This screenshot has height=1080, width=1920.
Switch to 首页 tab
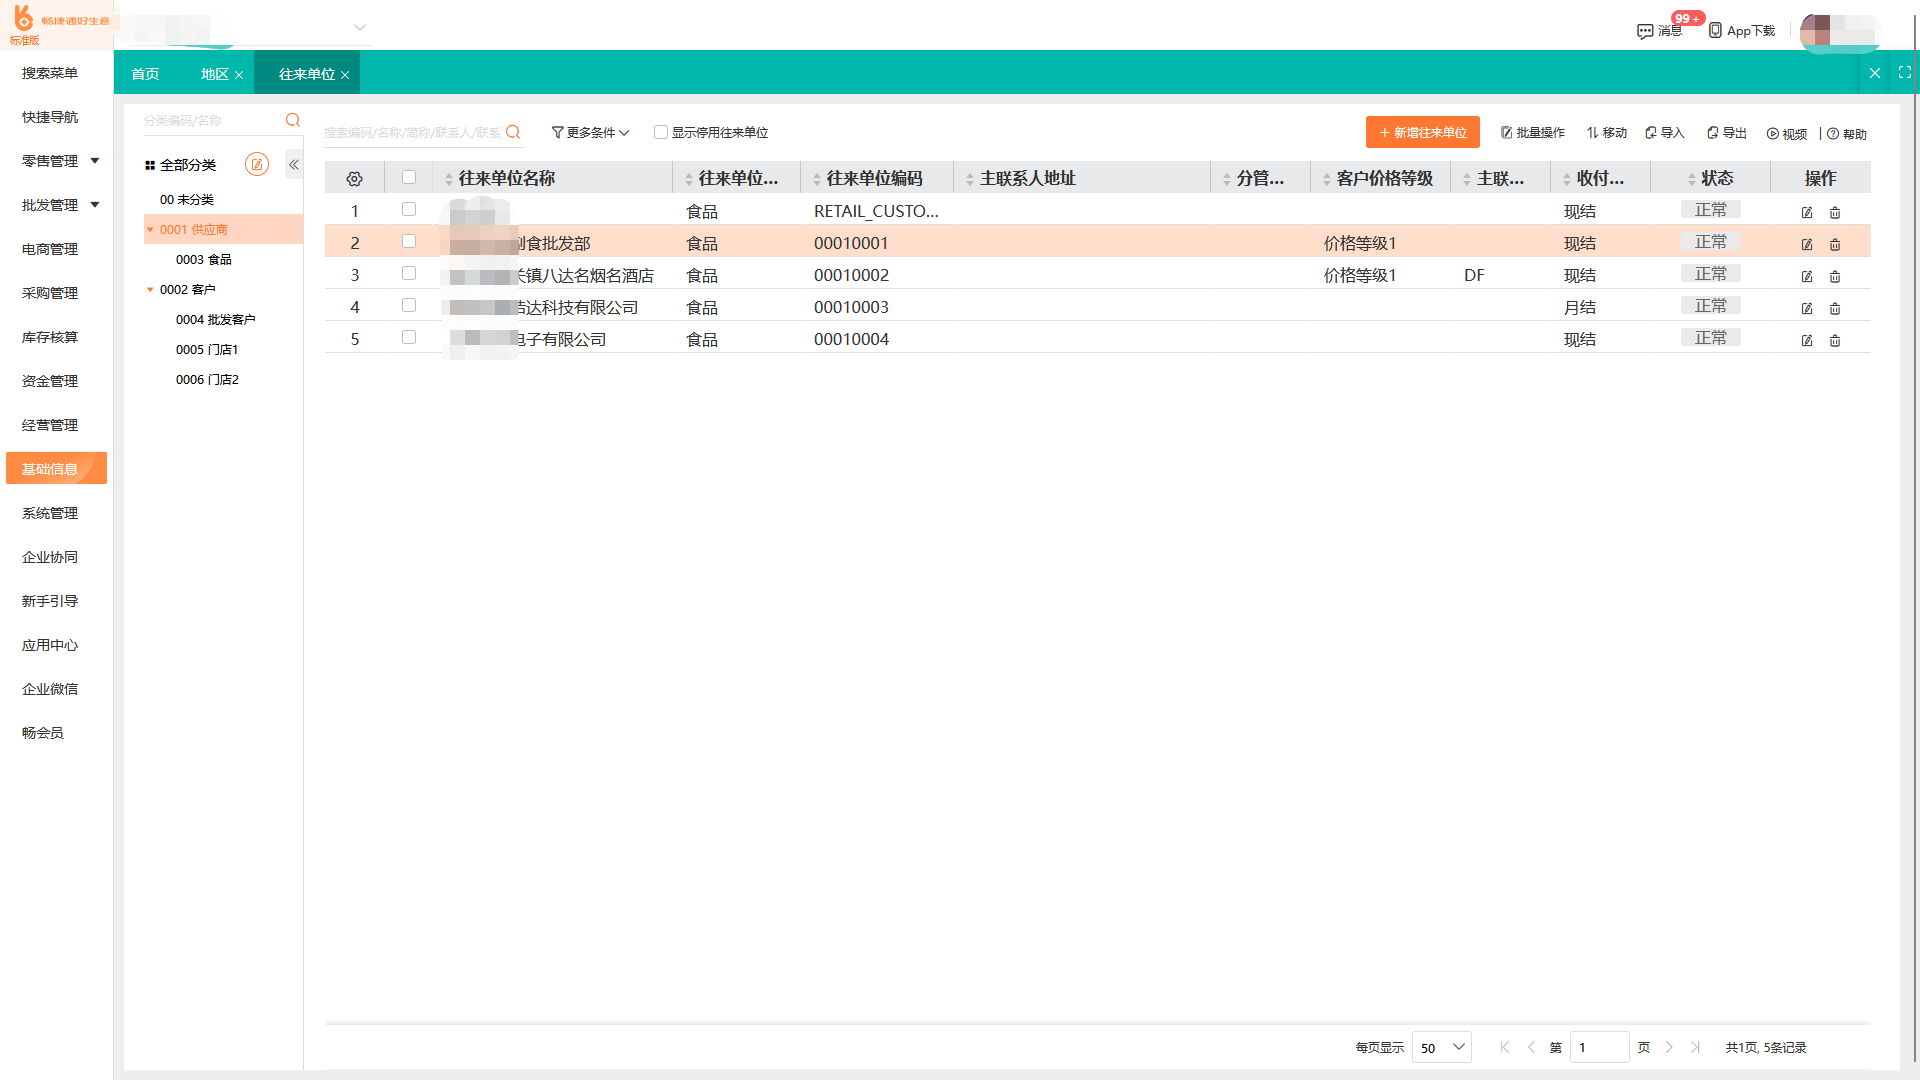pyautogui.click(x=144, y=73)
